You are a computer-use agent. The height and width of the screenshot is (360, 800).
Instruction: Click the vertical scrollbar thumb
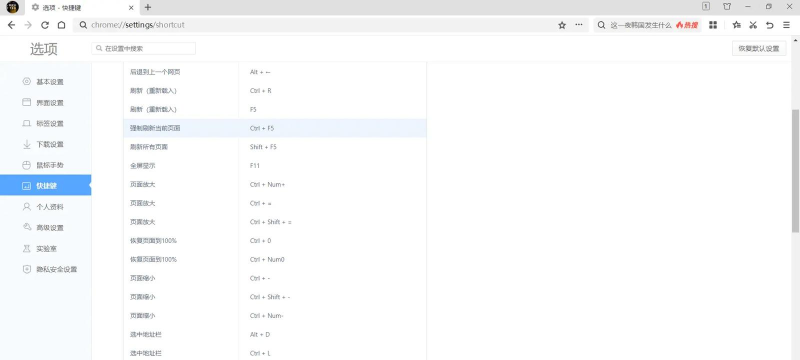(795, 171)
